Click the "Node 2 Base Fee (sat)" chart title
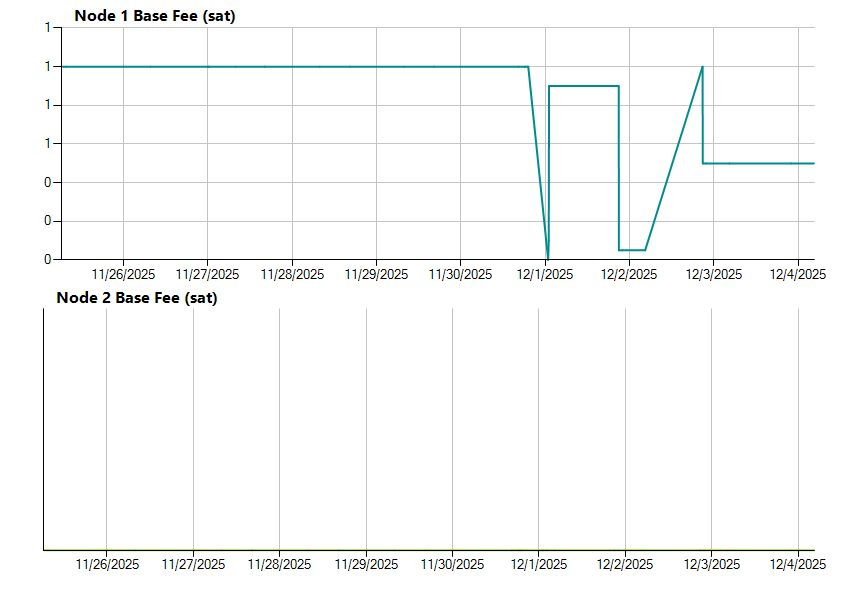 click(137, 297)
